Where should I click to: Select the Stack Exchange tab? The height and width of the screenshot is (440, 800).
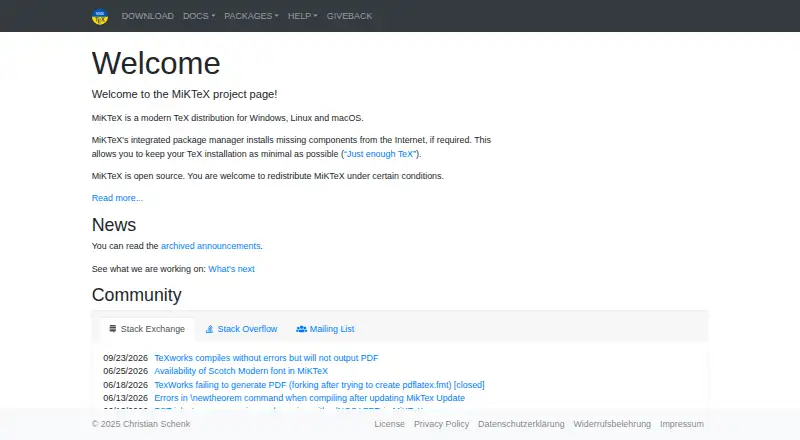147,329
